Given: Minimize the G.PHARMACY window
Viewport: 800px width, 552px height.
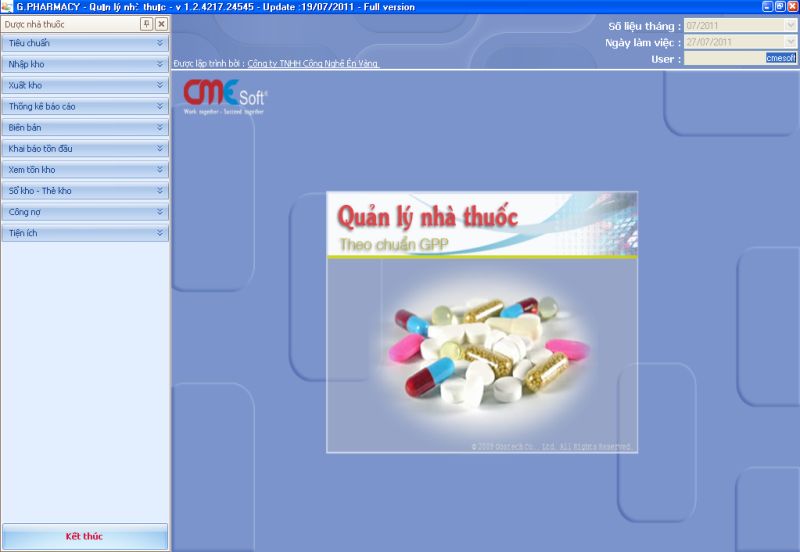Looking at the screenshot, I should 767,6.
